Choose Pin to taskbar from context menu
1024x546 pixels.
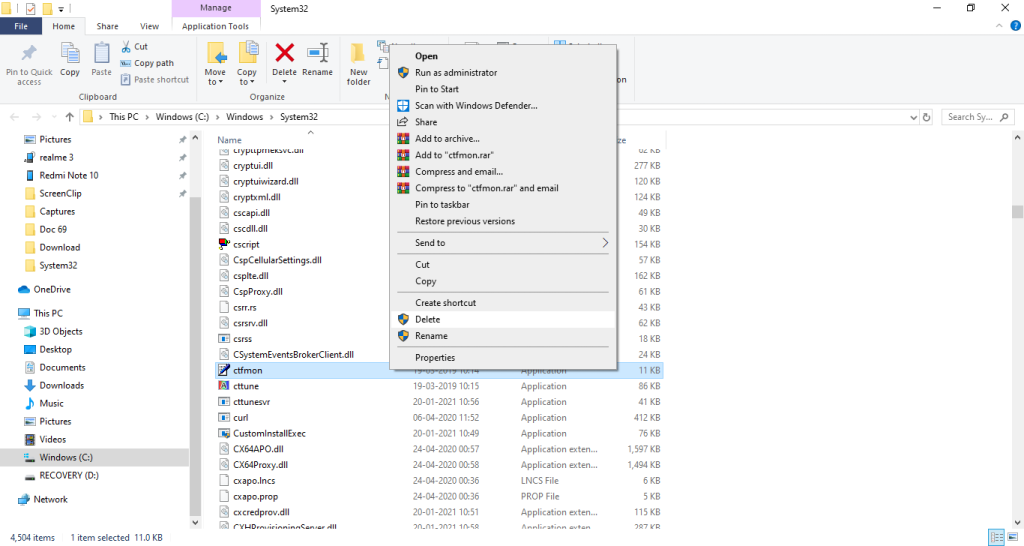click(503, 204)
